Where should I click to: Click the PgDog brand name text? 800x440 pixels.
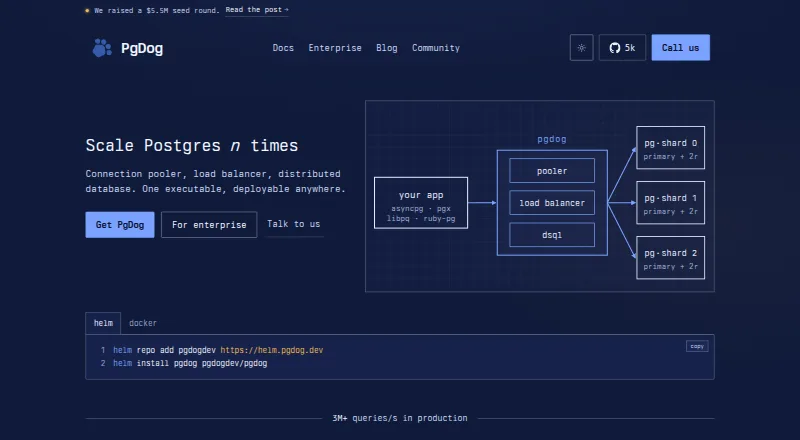click(x=142, y=48)
